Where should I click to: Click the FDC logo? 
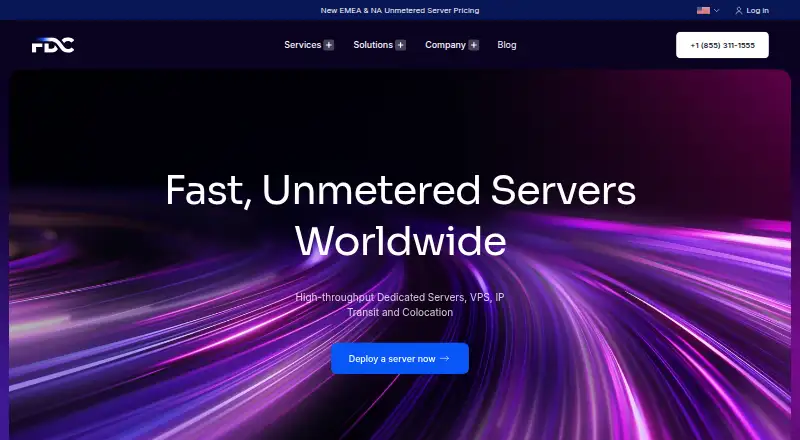[53, 45]
